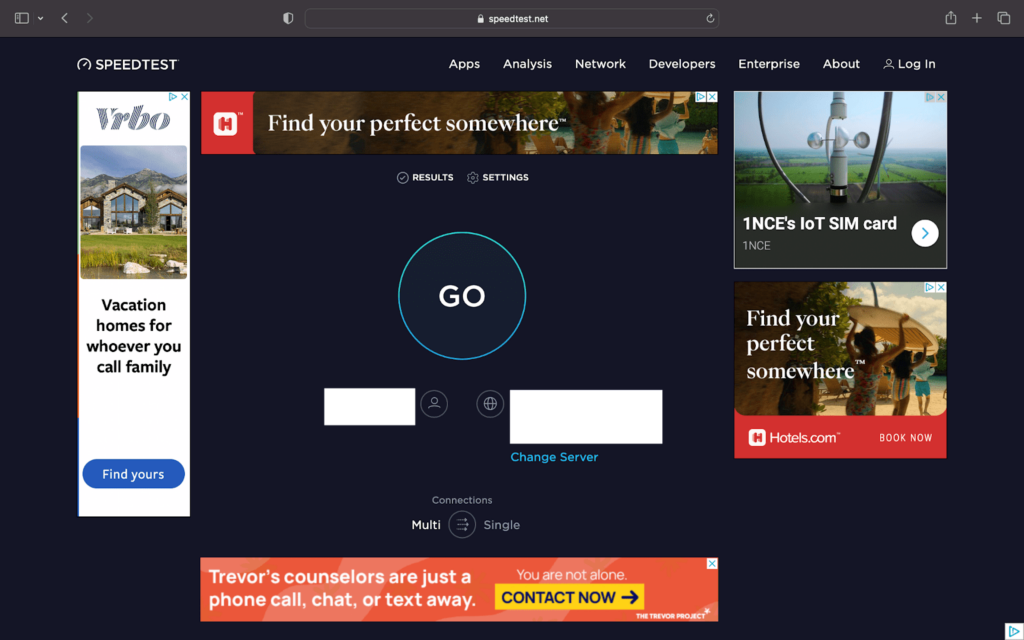
Task: Close the top Hotels.com banner ad
Action: [x=712, y=97]
